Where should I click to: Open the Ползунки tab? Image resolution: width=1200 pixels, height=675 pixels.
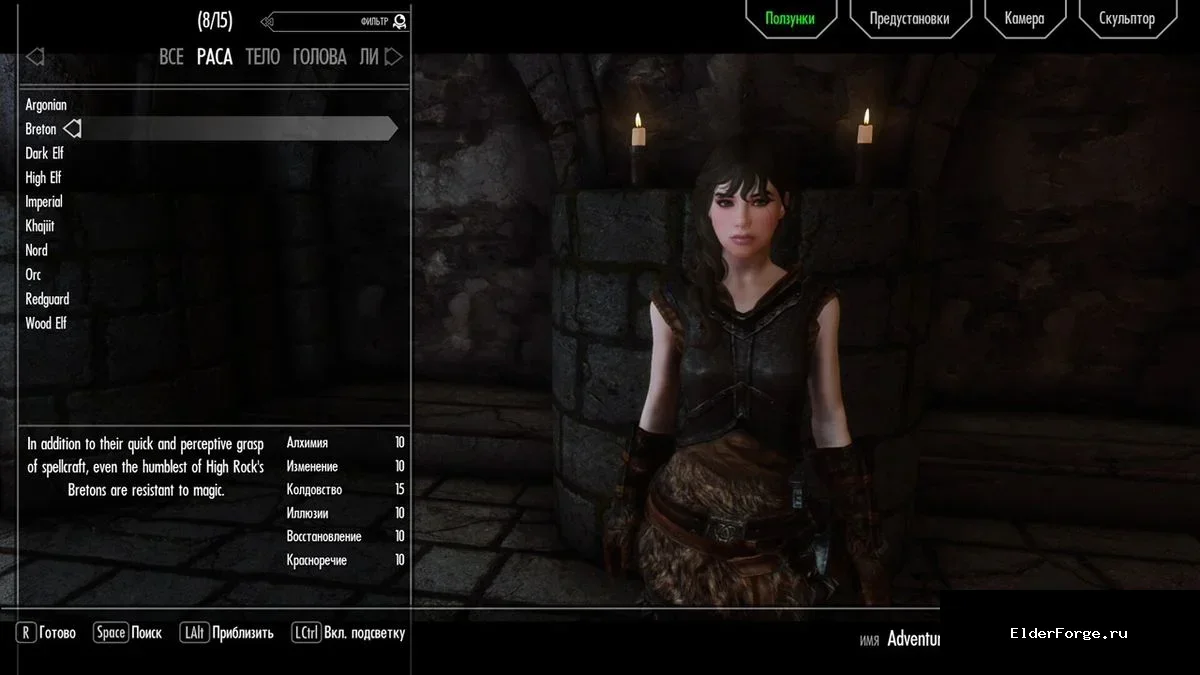point(790,18)
